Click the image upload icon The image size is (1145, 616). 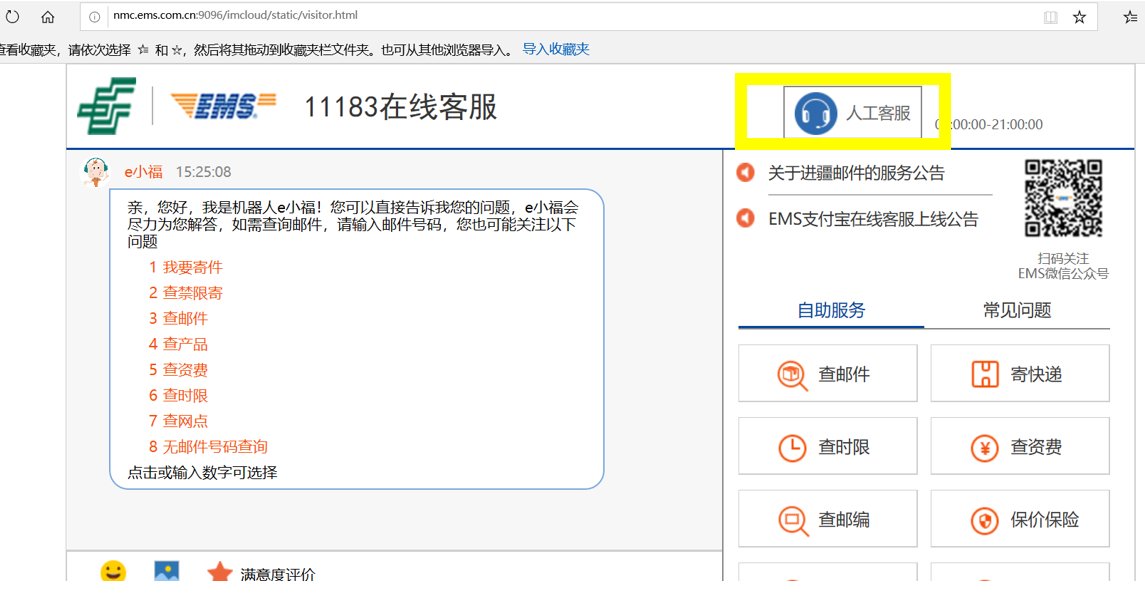coord(165,571)
